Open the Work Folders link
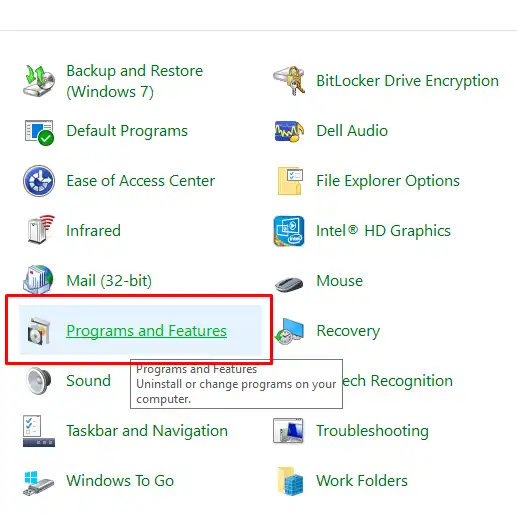Screen dimensions: 517x515 click(x=362, y=481)
